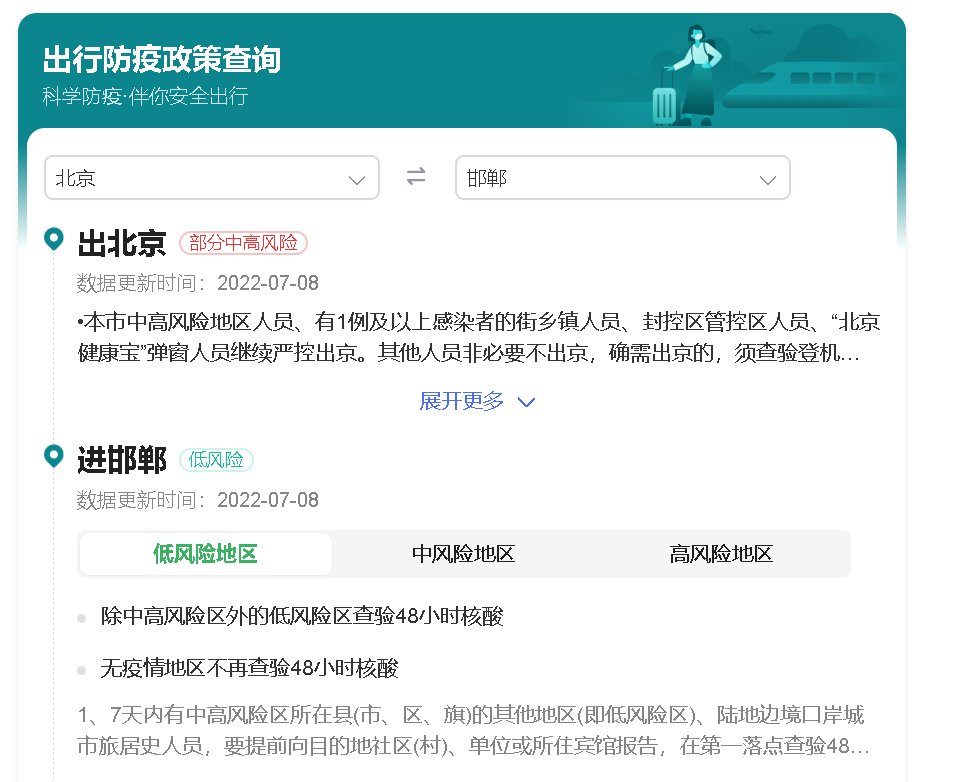The height and width of the screenshot is (782, 958).
Task: Click the chevron beside 展开更多
Action: click(527, 401)
